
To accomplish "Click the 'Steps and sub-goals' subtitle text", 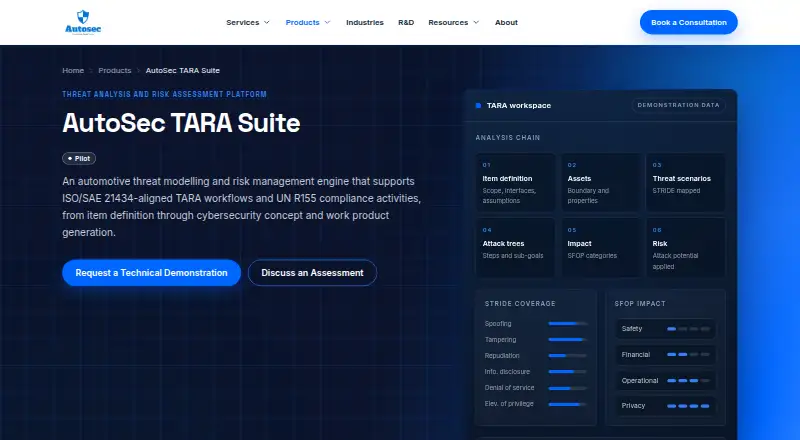I will (513, 256).
